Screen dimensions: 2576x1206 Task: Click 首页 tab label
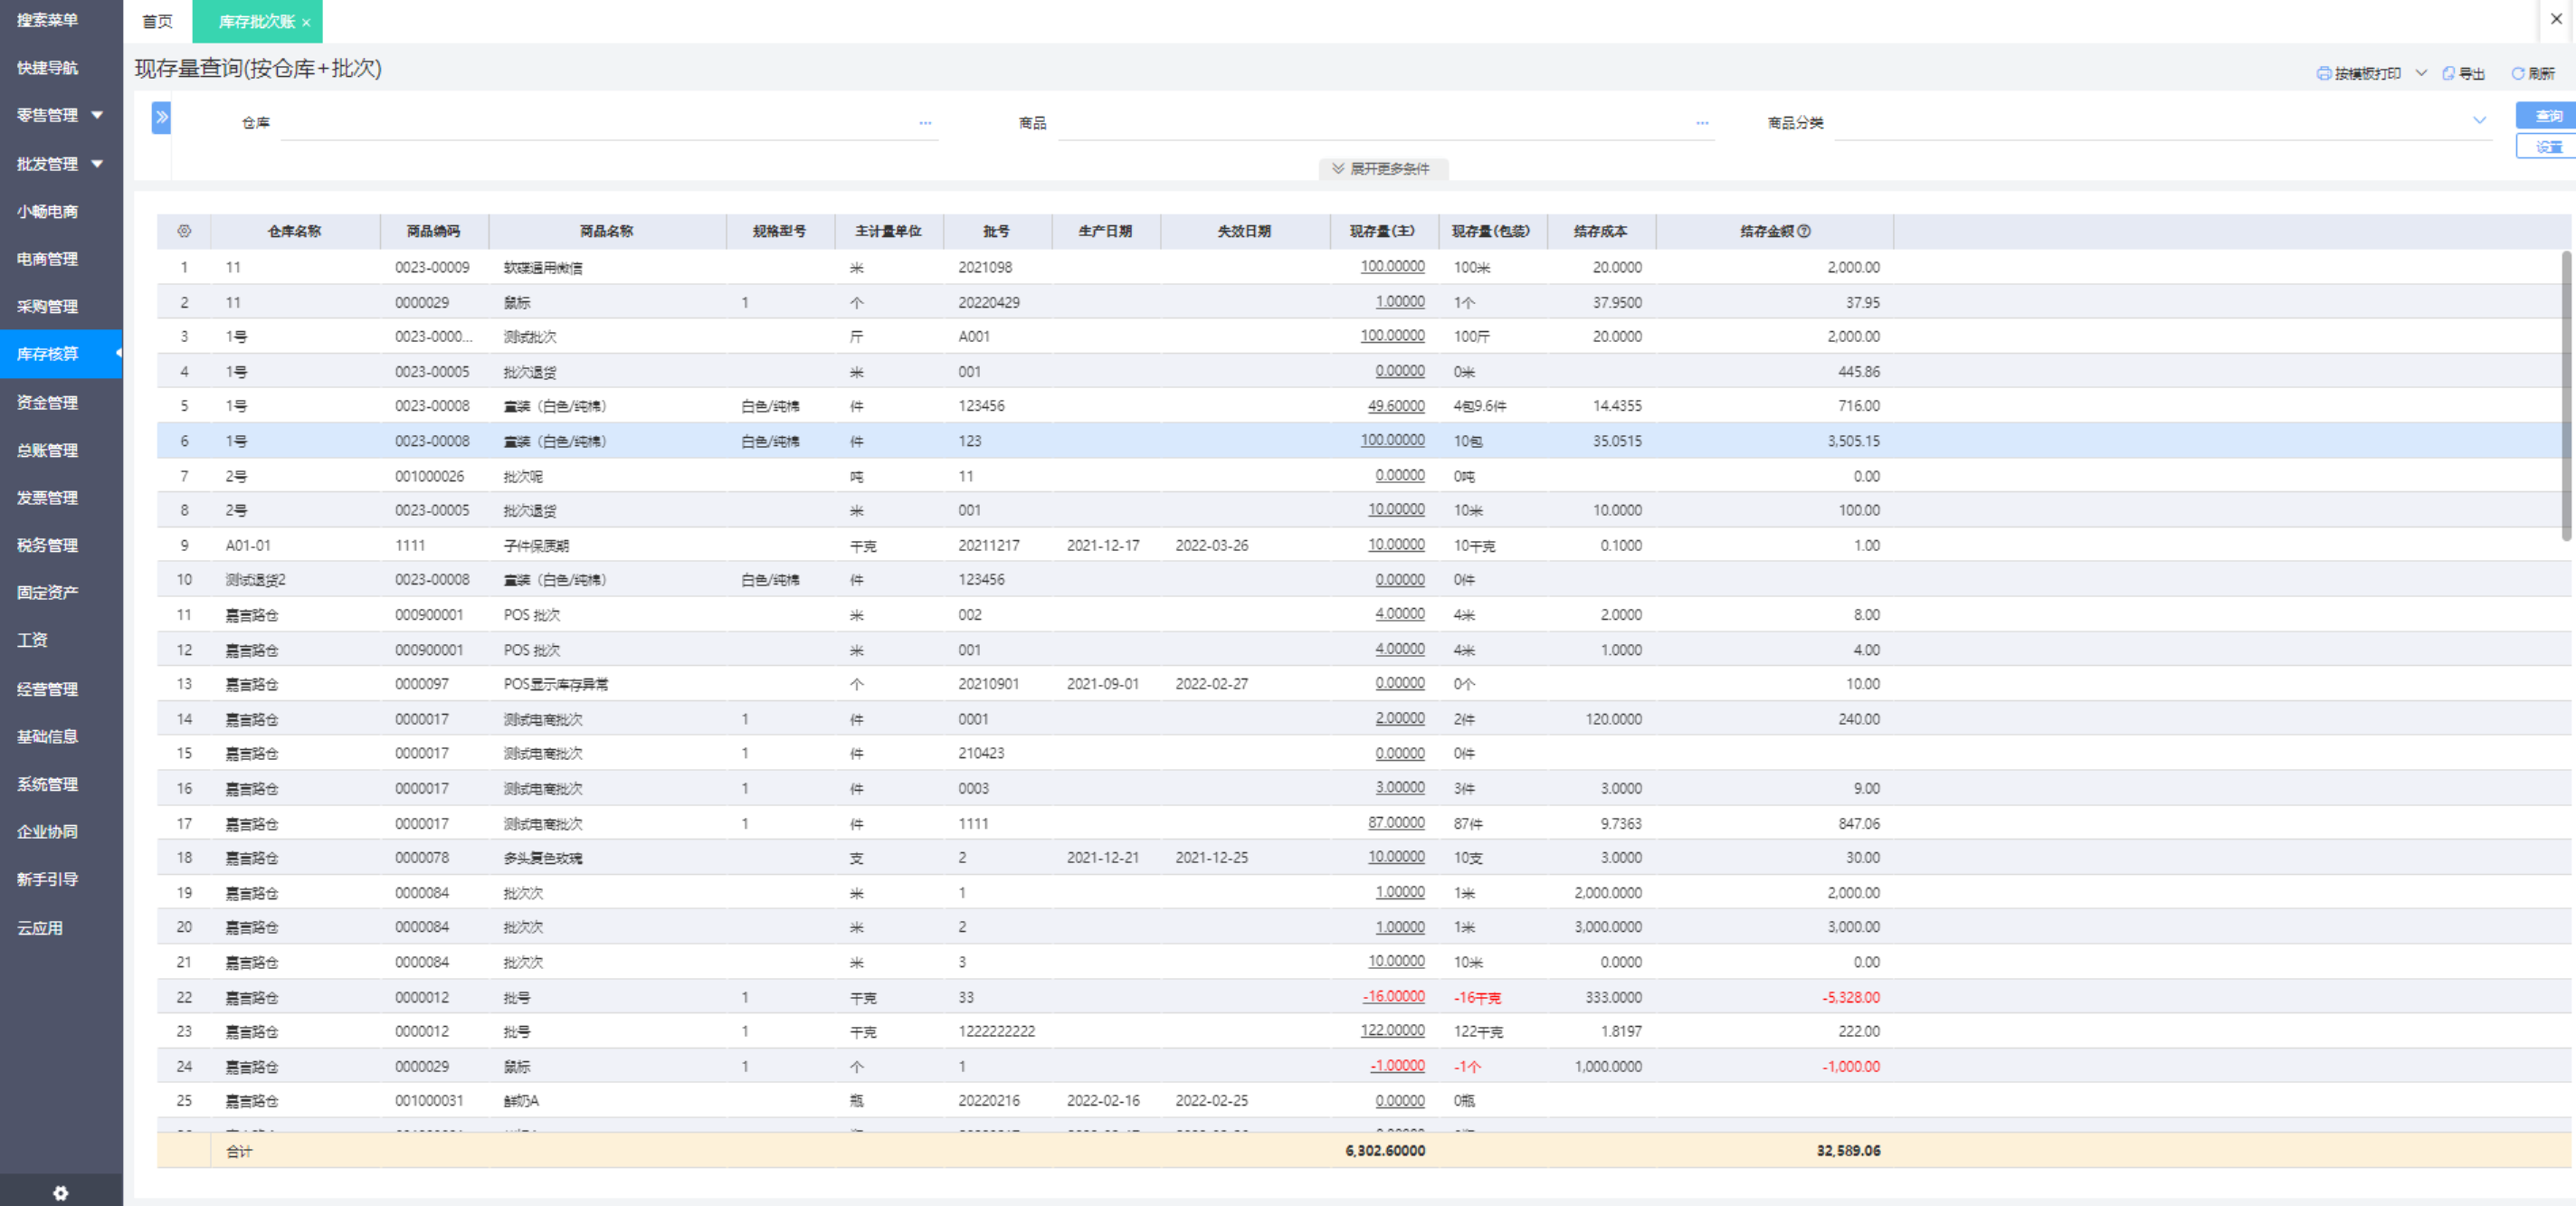point(157,22)
